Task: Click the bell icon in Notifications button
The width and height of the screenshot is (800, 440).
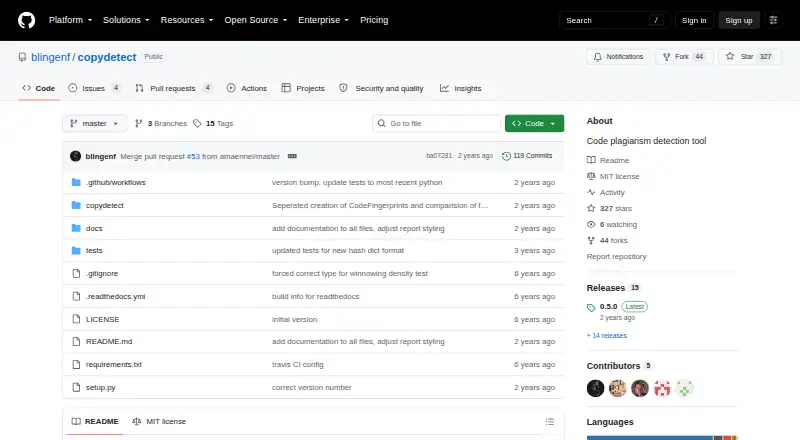Action: click(x=597, y=57)
